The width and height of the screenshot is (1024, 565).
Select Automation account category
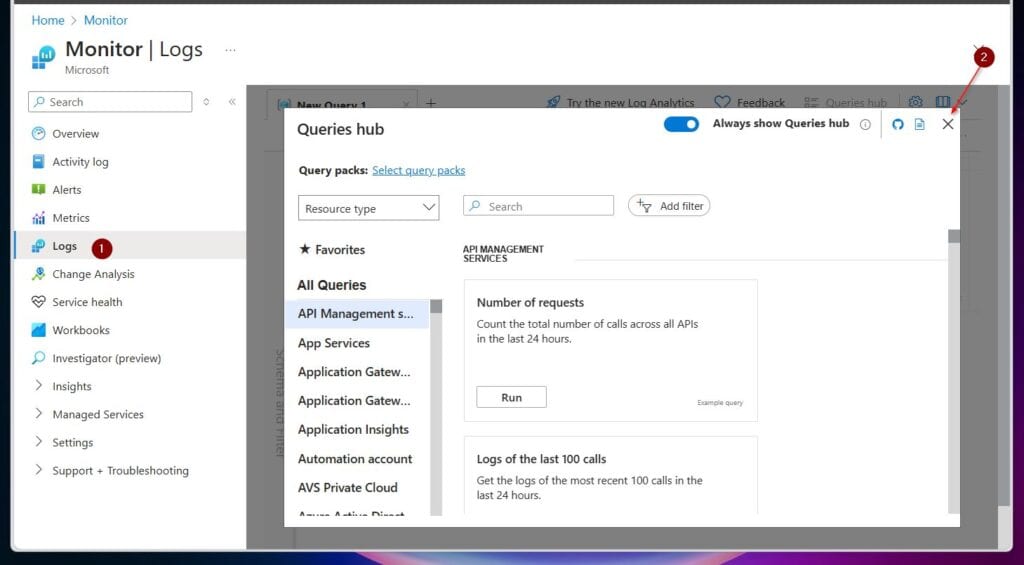coord(355,459)
